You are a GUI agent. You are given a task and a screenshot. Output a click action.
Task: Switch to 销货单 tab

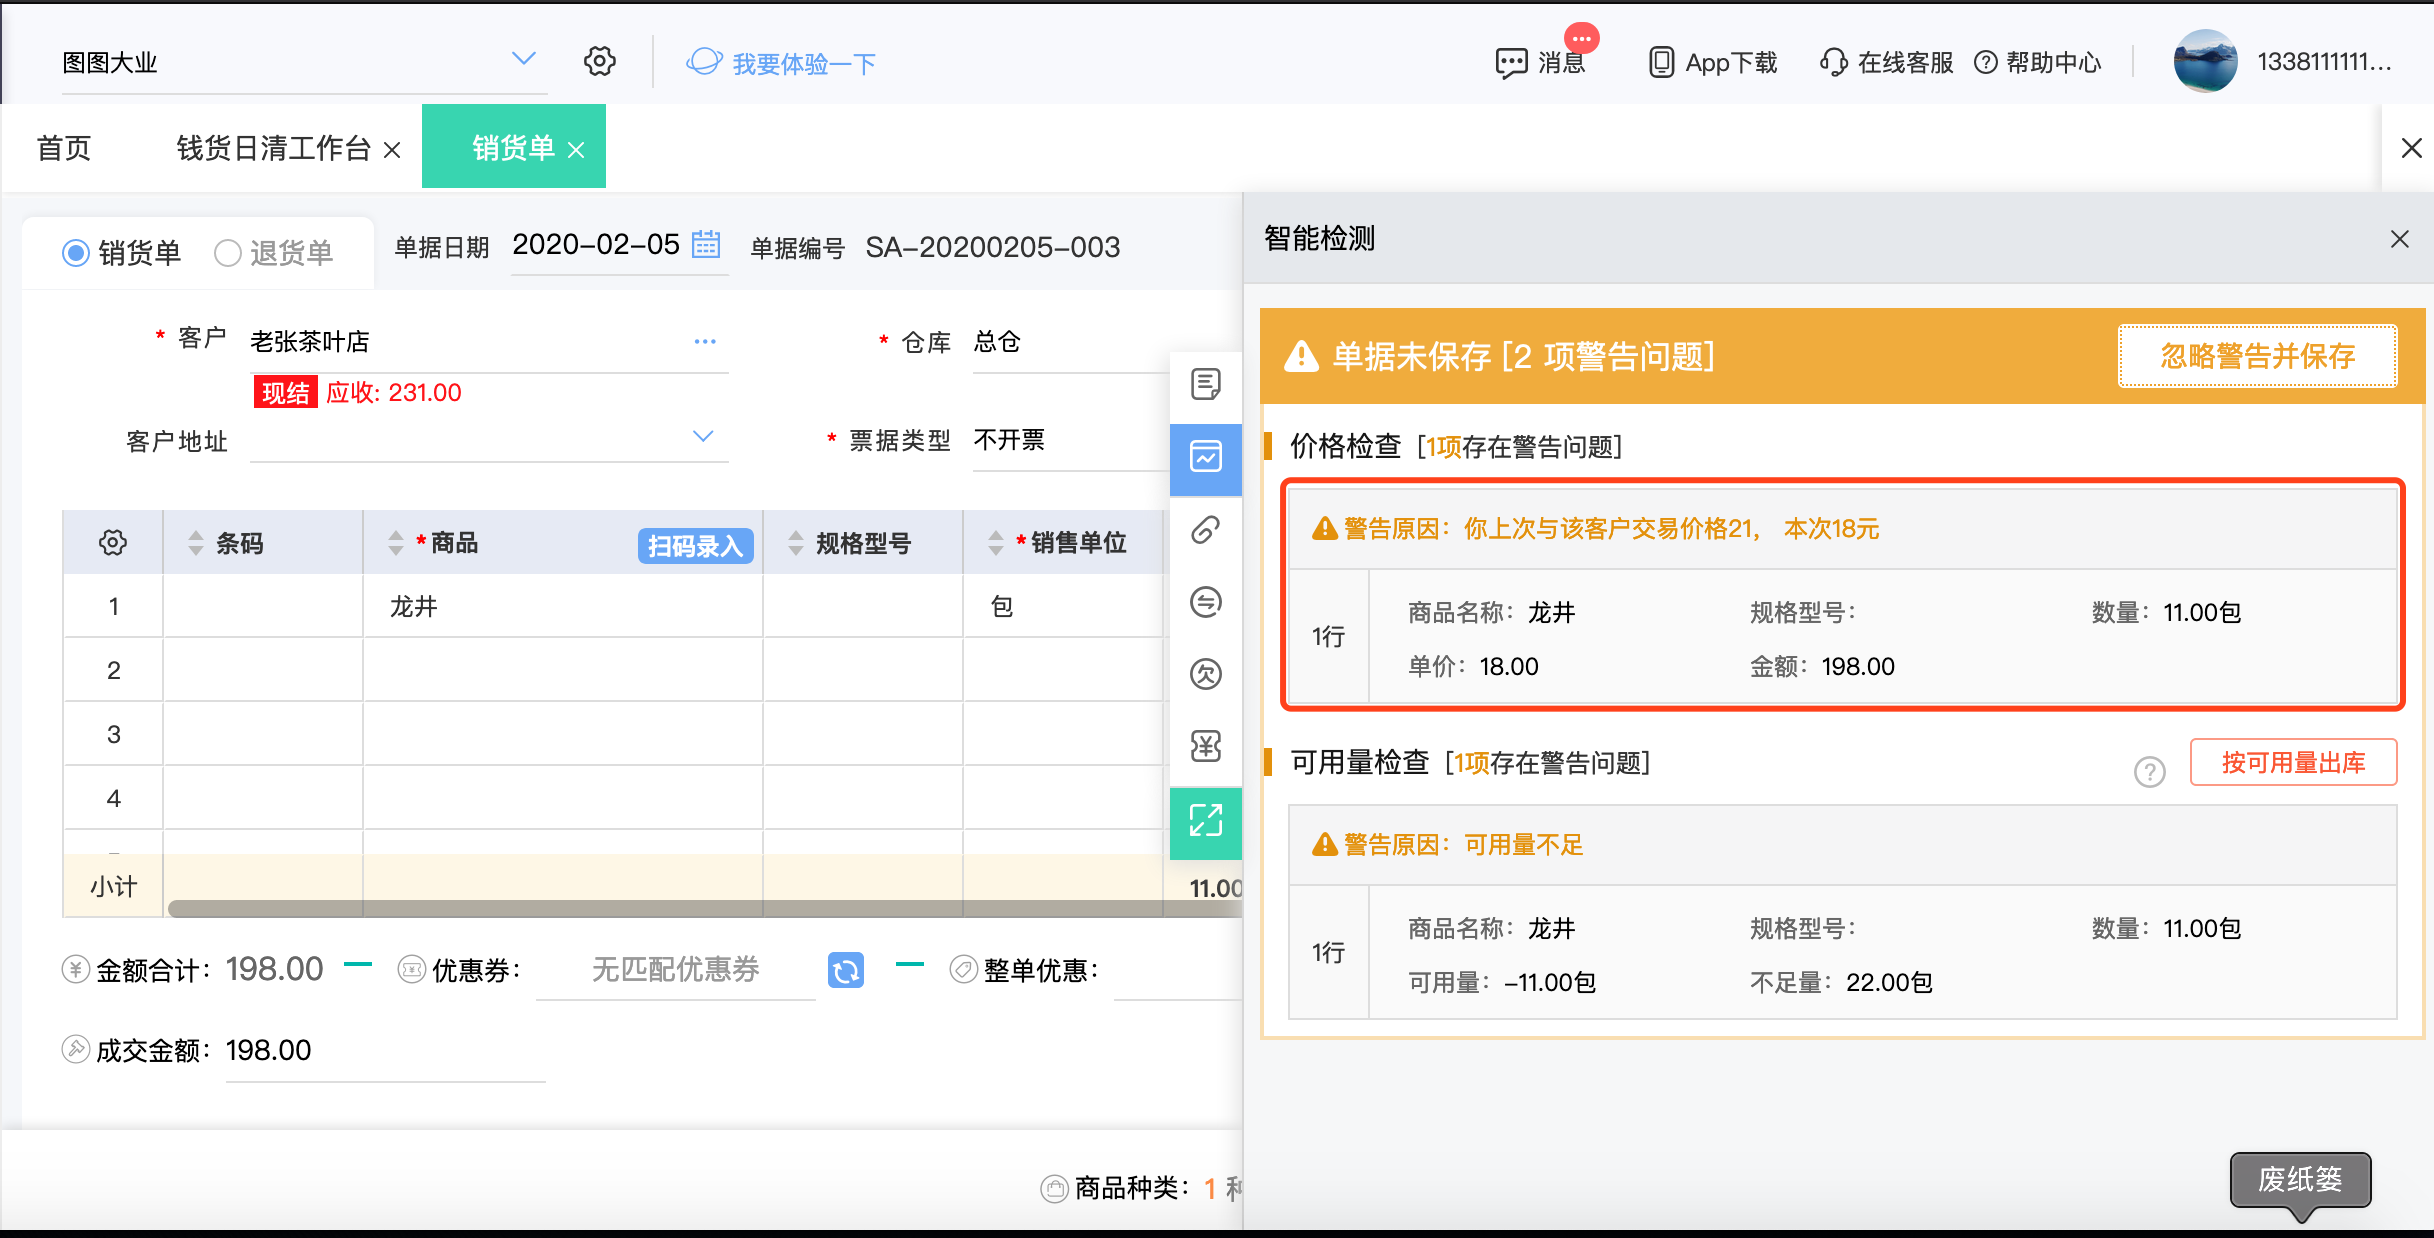point(513,148)
